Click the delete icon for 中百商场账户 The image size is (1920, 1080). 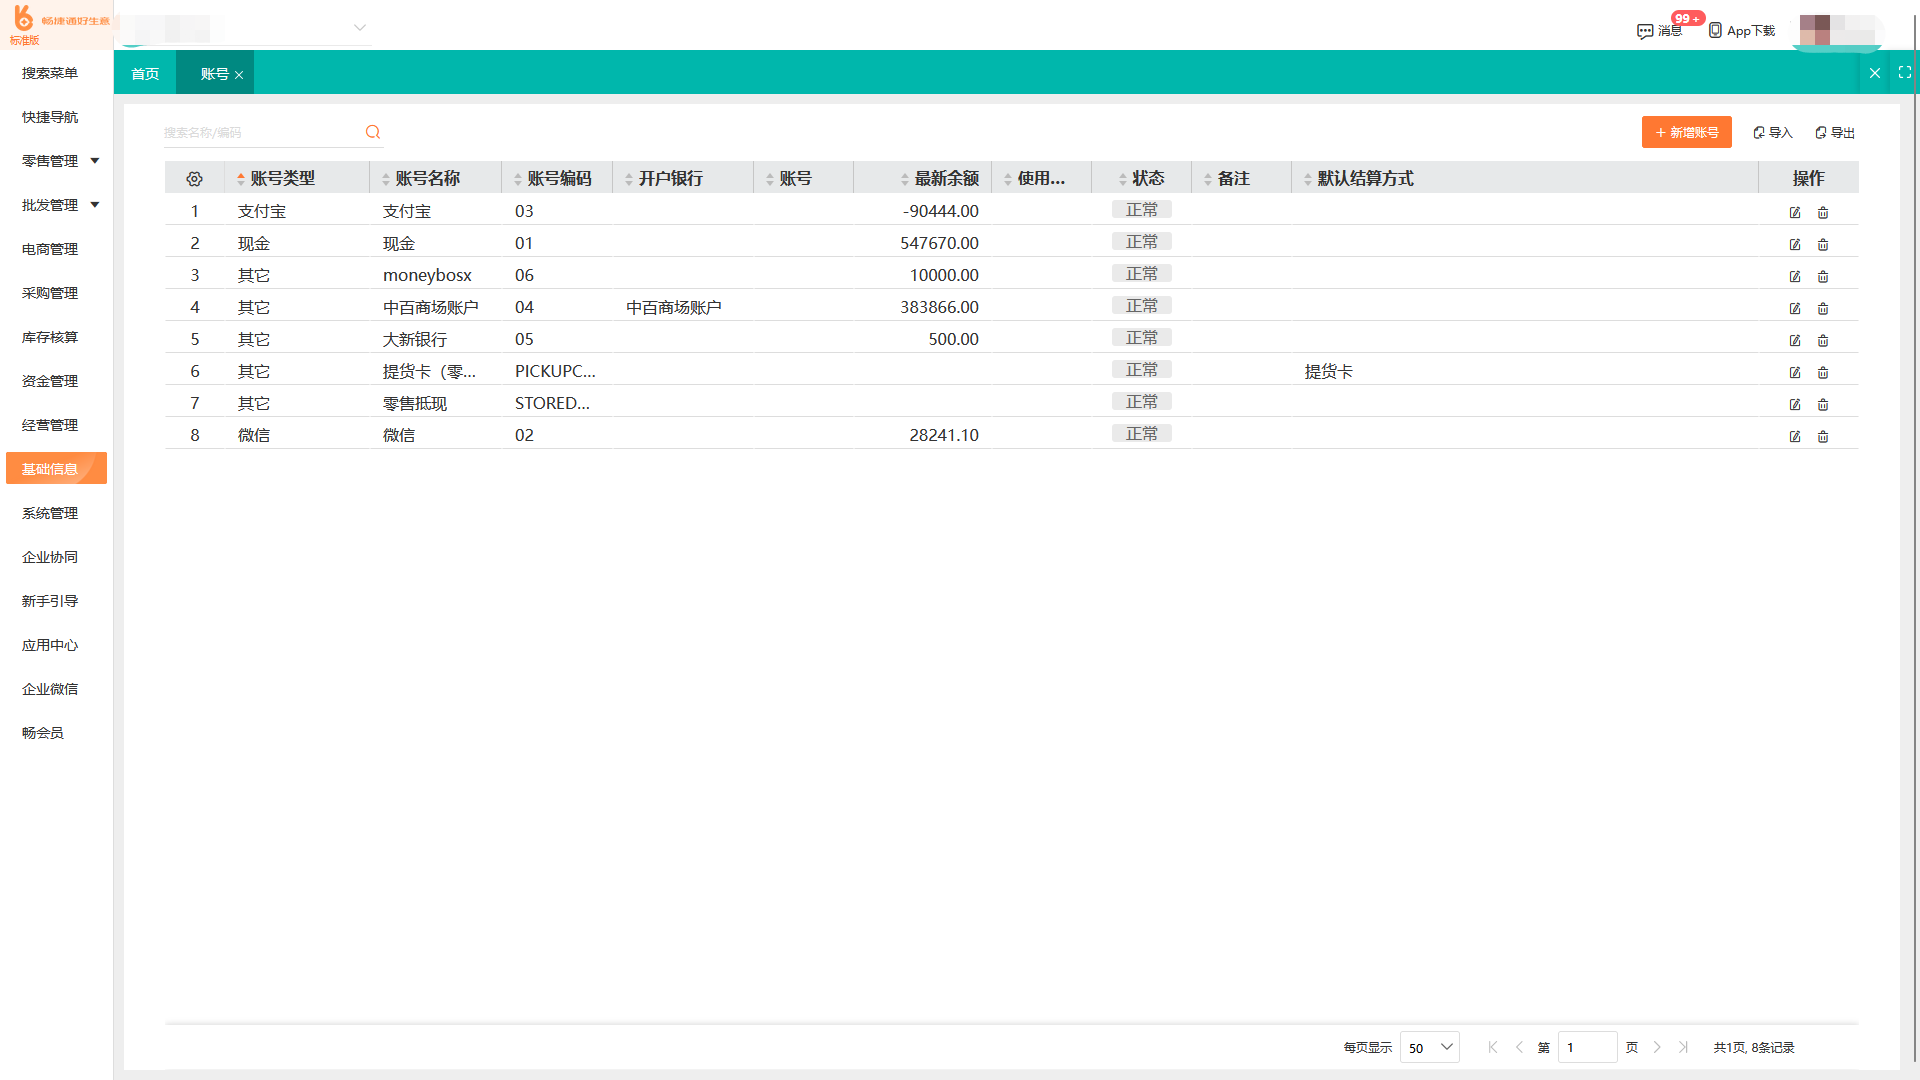pyautogui.click(x=1822, y=307)
